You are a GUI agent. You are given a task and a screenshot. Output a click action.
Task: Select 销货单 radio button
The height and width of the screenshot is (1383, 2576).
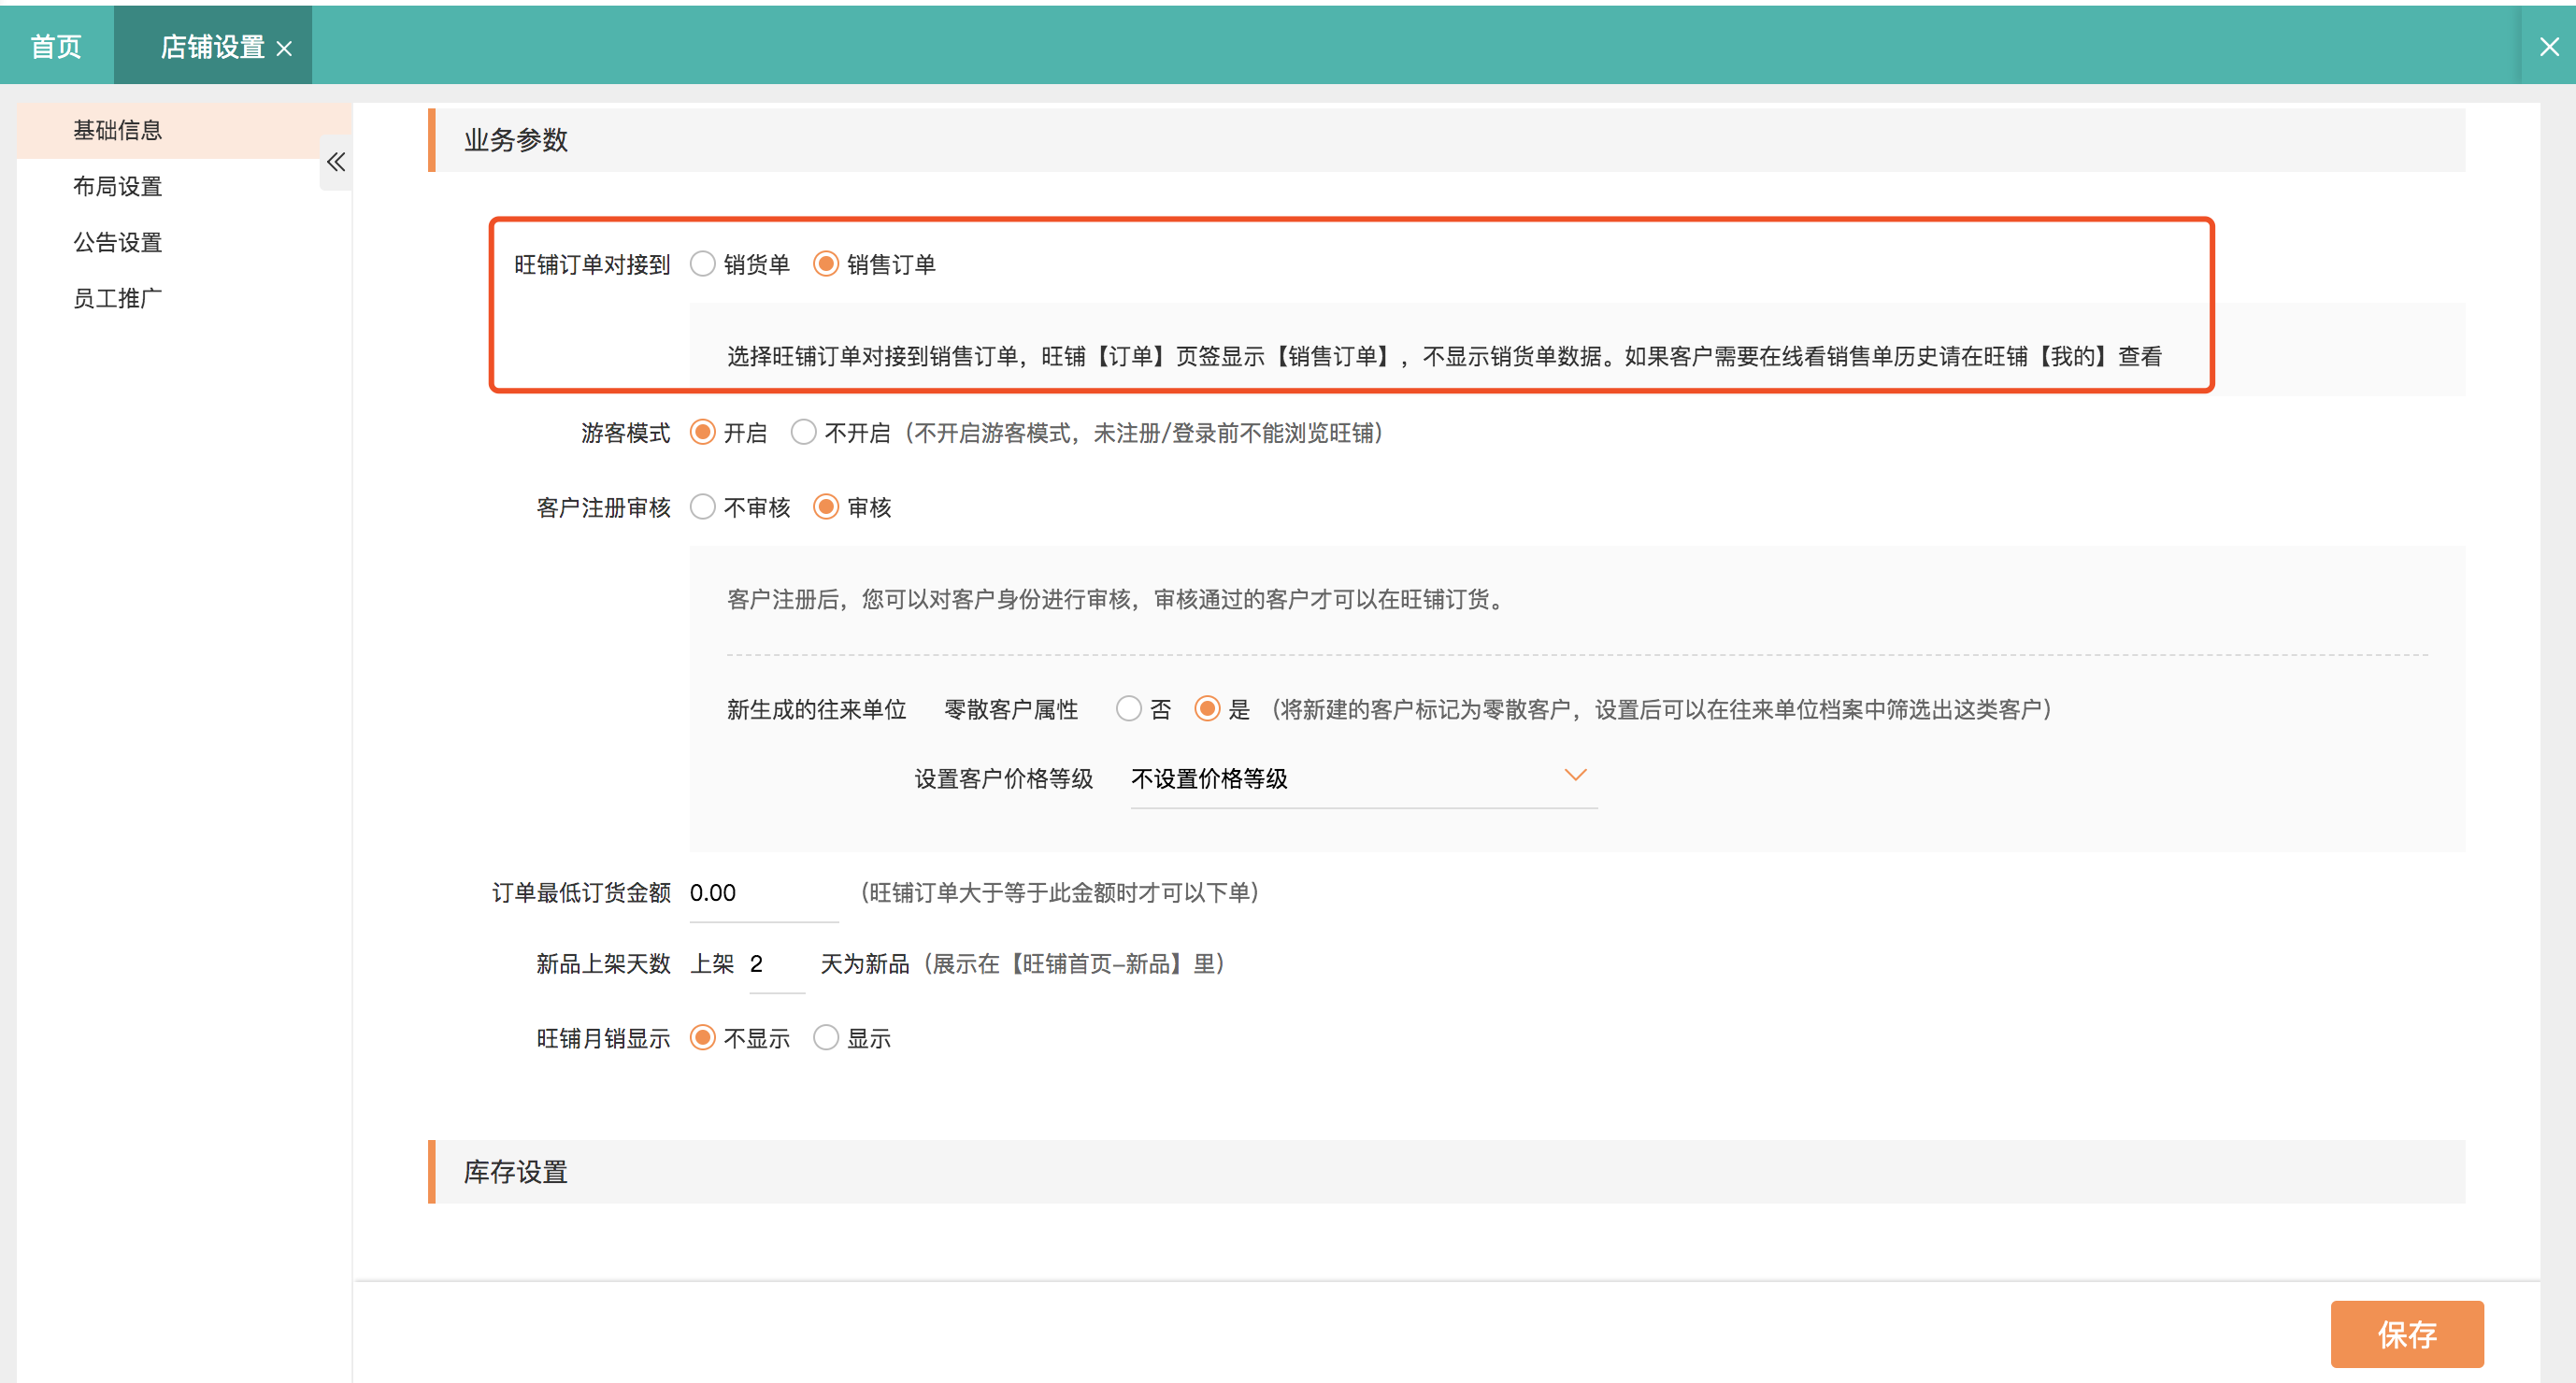point(700,263)
